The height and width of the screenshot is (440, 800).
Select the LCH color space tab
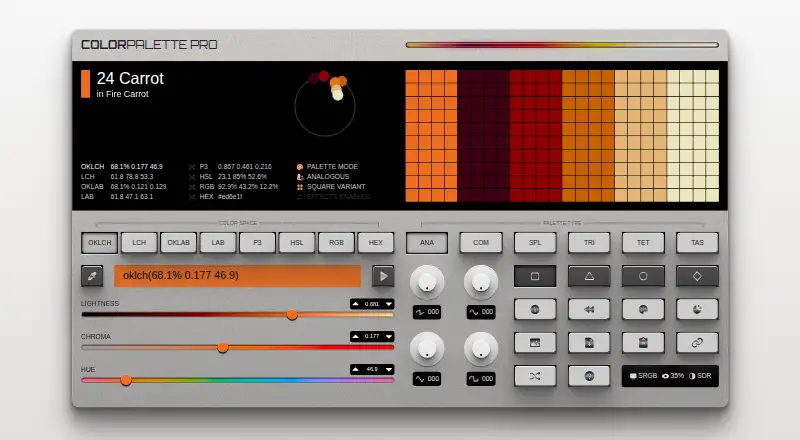139,243
